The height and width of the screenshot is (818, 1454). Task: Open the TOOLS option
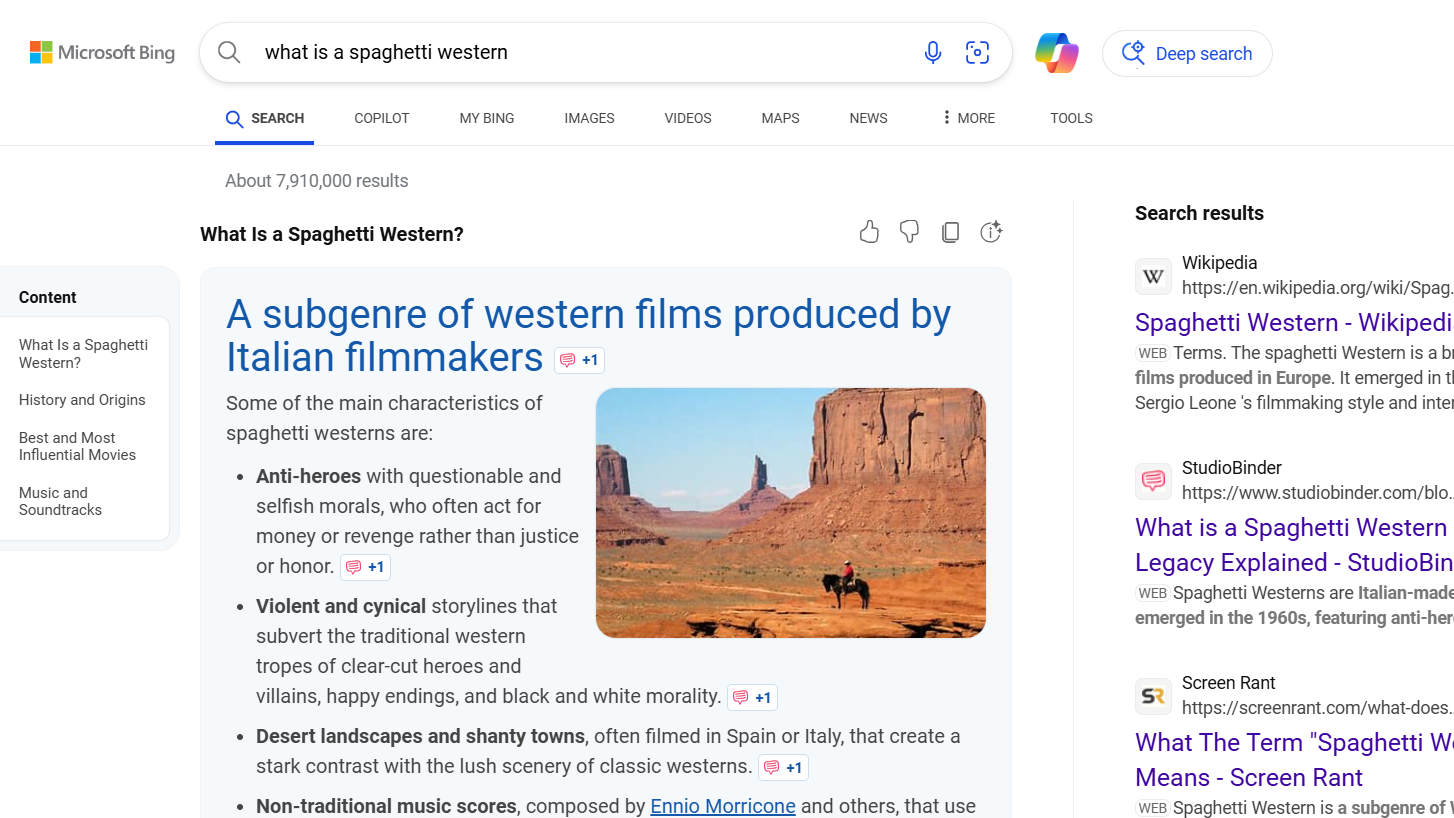(1071, 118)
